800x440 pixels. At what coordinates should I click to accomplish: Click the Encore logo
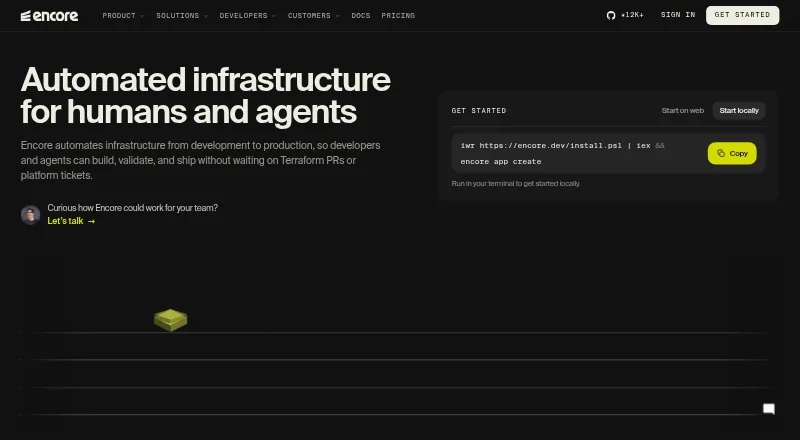(49, 16)
